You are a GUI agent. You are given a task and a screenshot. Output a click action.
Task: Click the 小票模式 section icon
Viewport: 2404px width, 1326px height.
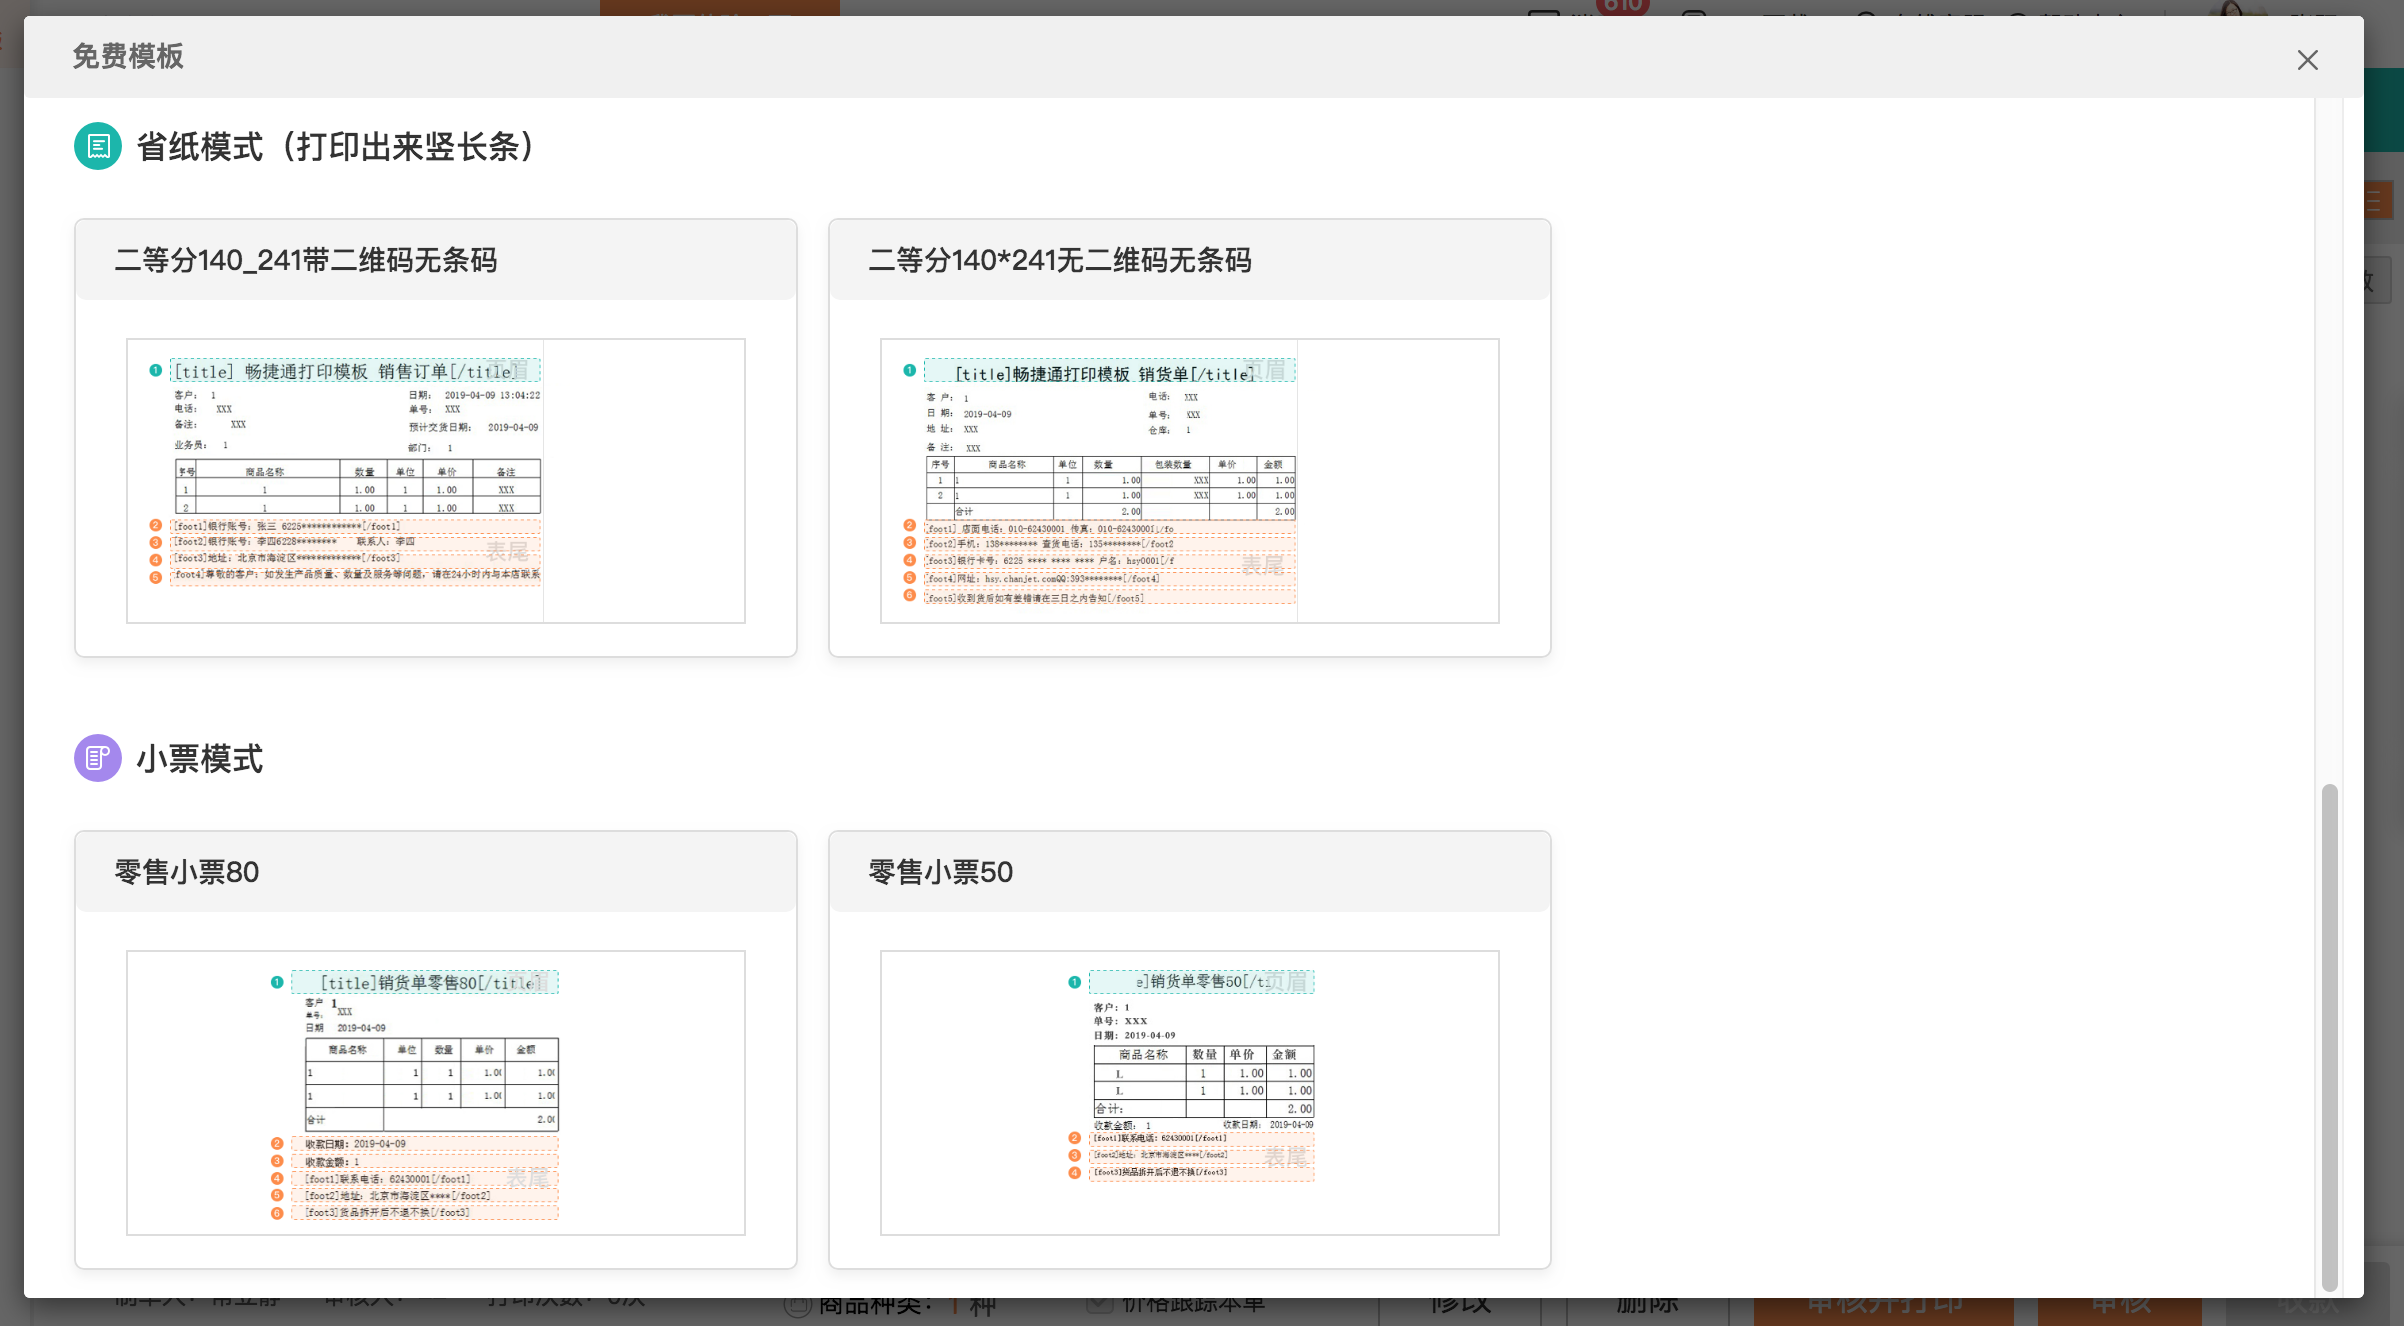(96, 758)
